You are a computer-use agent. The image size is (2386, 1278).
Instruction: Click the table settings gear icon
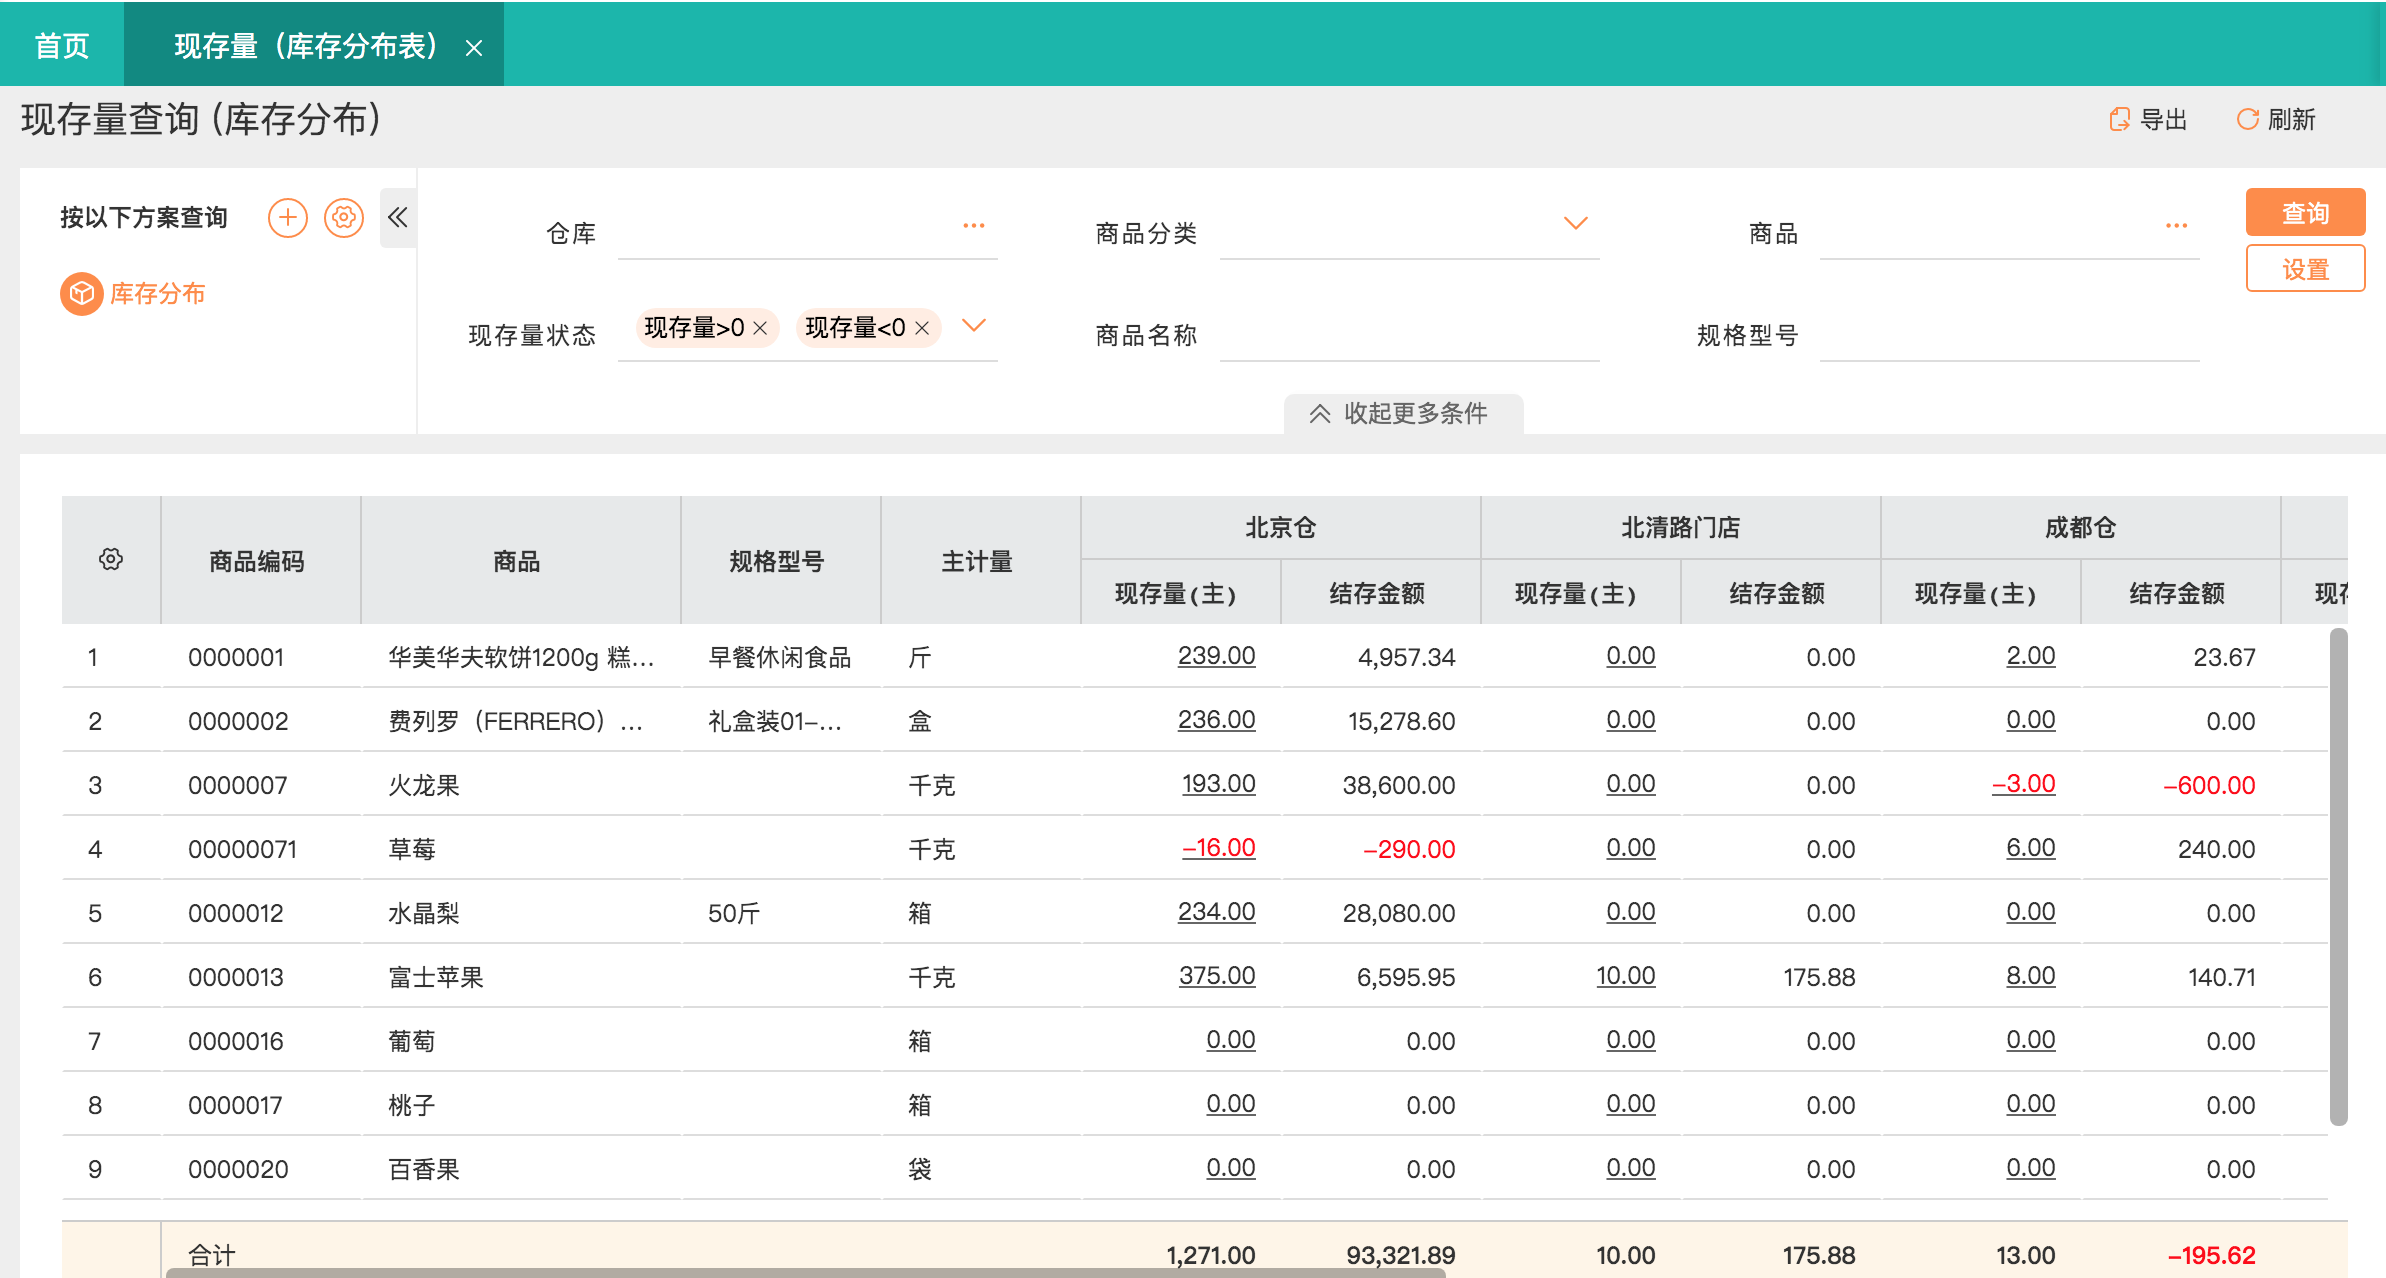pyautogui.click(x=112, y=560)
